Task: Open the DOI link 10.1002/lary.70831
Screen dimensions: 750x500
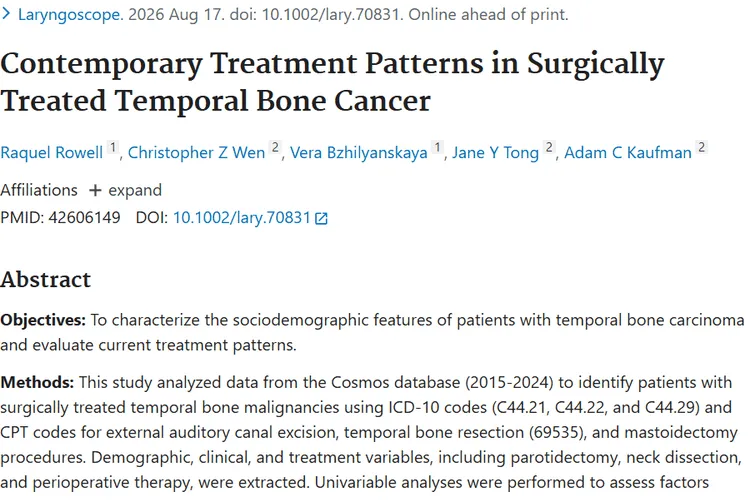Action: (242, 218)
